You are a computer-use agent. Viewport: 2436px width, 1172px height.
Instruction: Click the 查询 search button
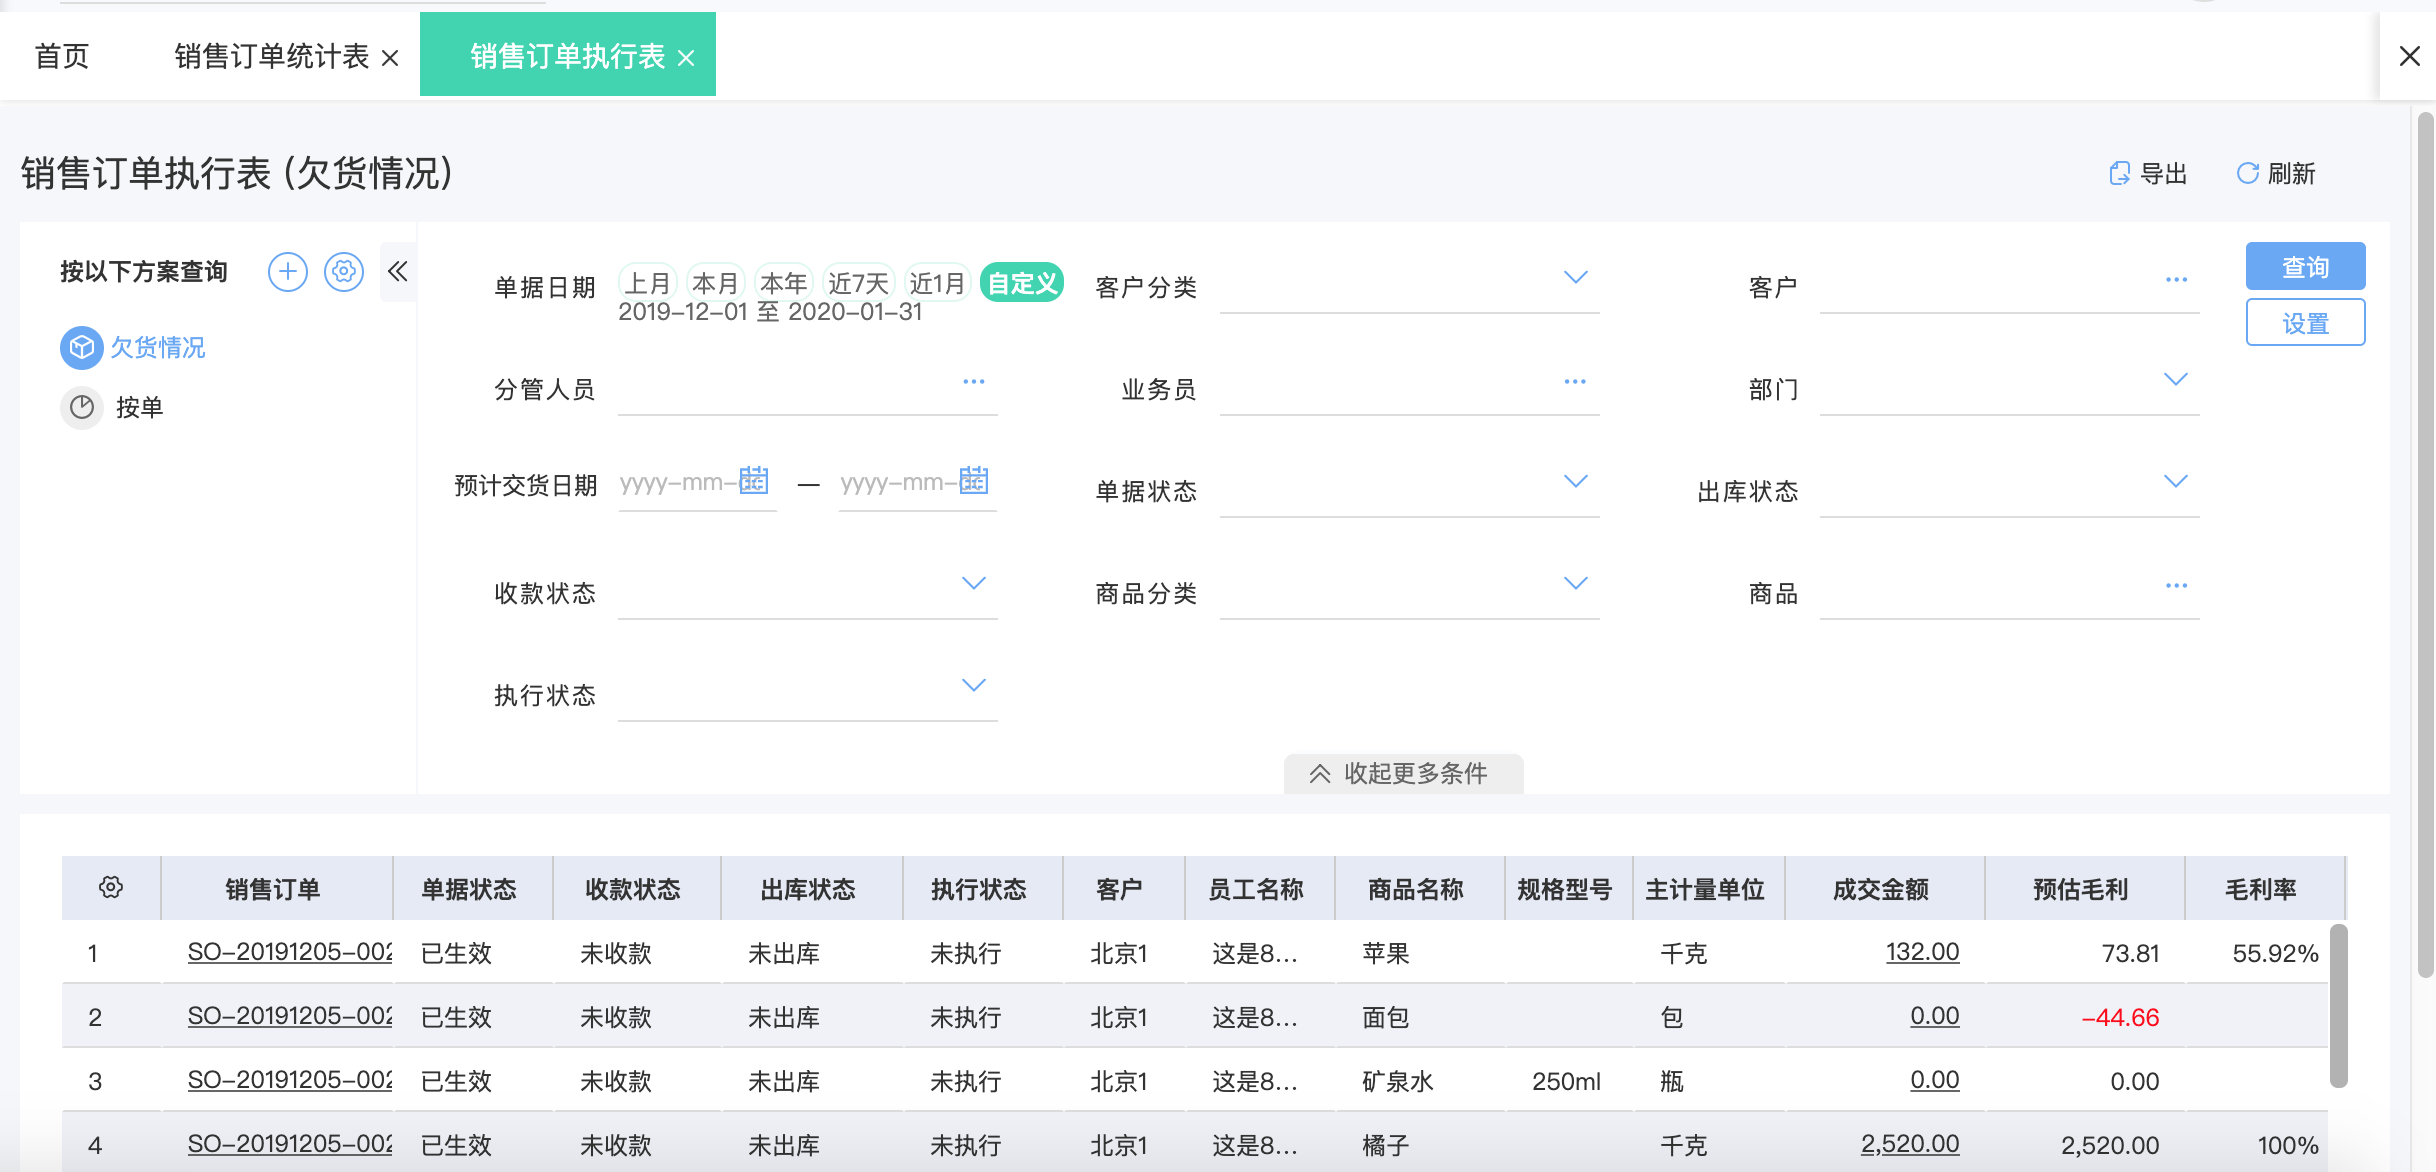click(x=2307, y=267)
